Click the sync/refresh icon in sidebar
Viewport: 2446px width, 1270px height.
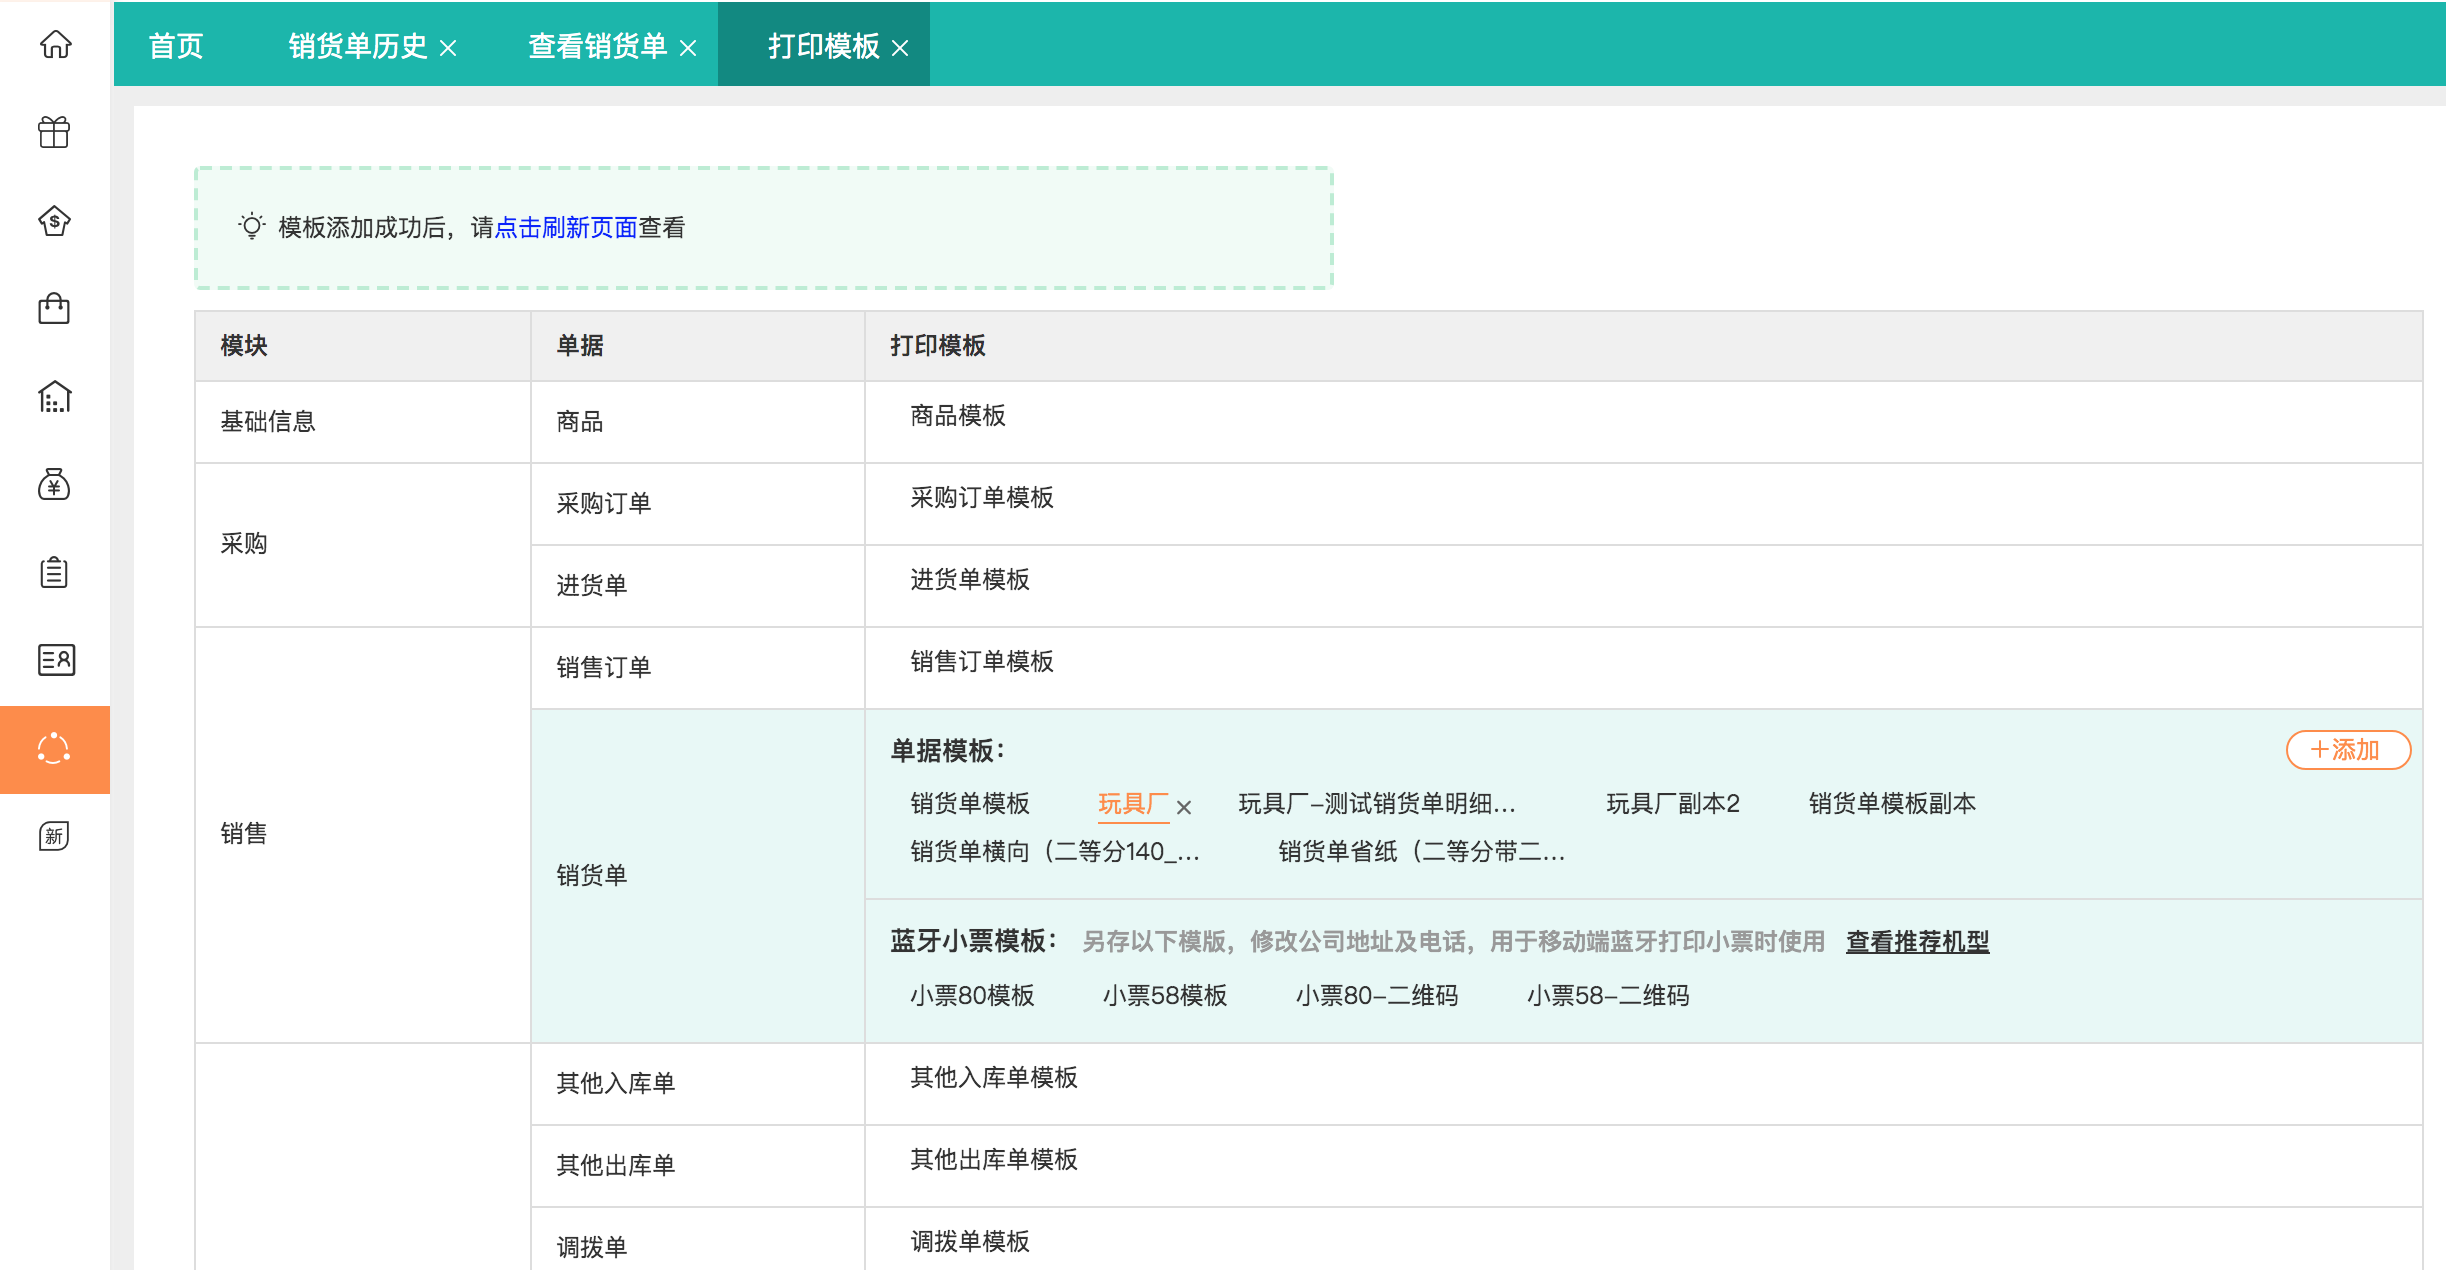click(x=55, y=749)
